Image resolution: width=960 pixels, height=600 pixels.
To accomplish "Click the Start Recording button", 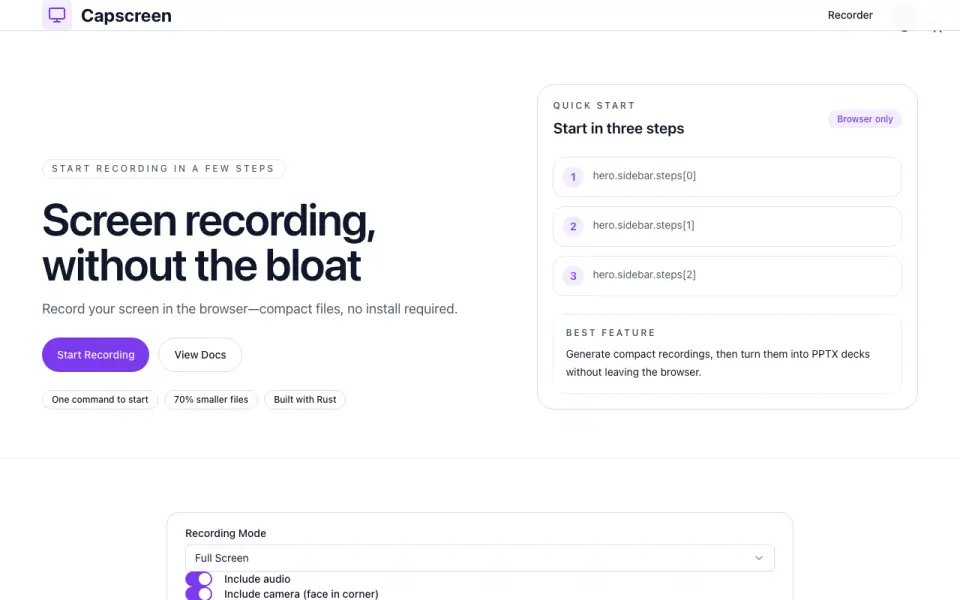I will (96, 354).
